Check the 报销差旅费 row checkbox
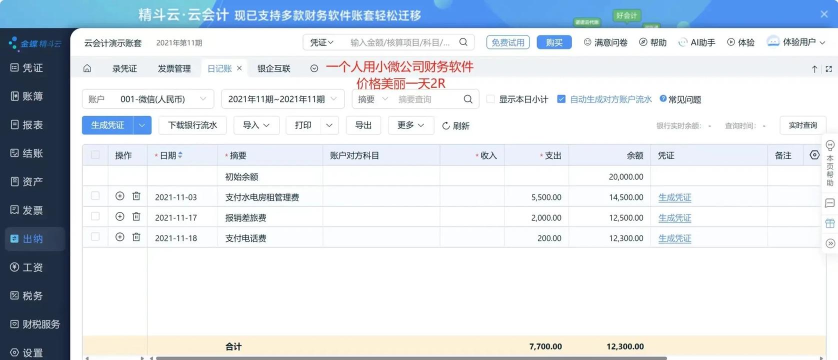Screen dimensions: 838x360 pos(95,216)
